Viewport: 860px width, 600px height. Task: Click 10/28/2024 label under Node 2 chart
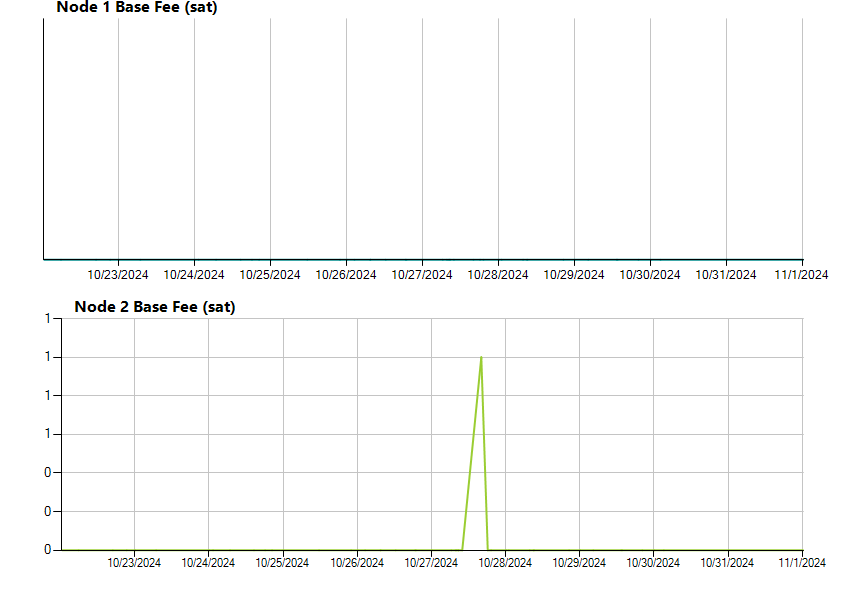(x=505, y=563)
